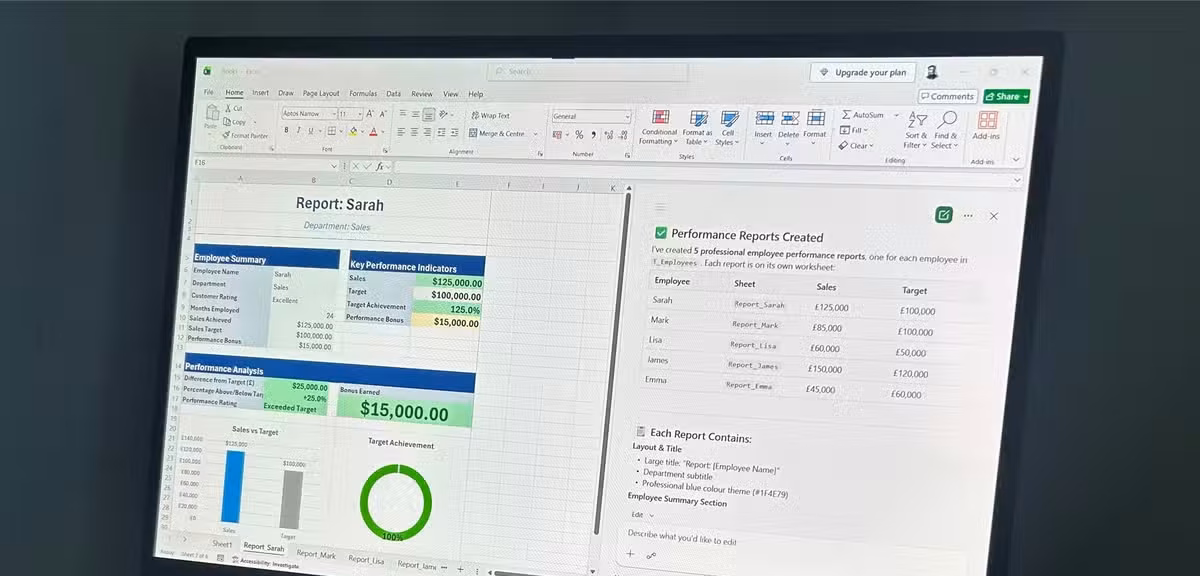1200x576 pixels.
Task: Switch to the Data tab
Action: tap(393, 93)
